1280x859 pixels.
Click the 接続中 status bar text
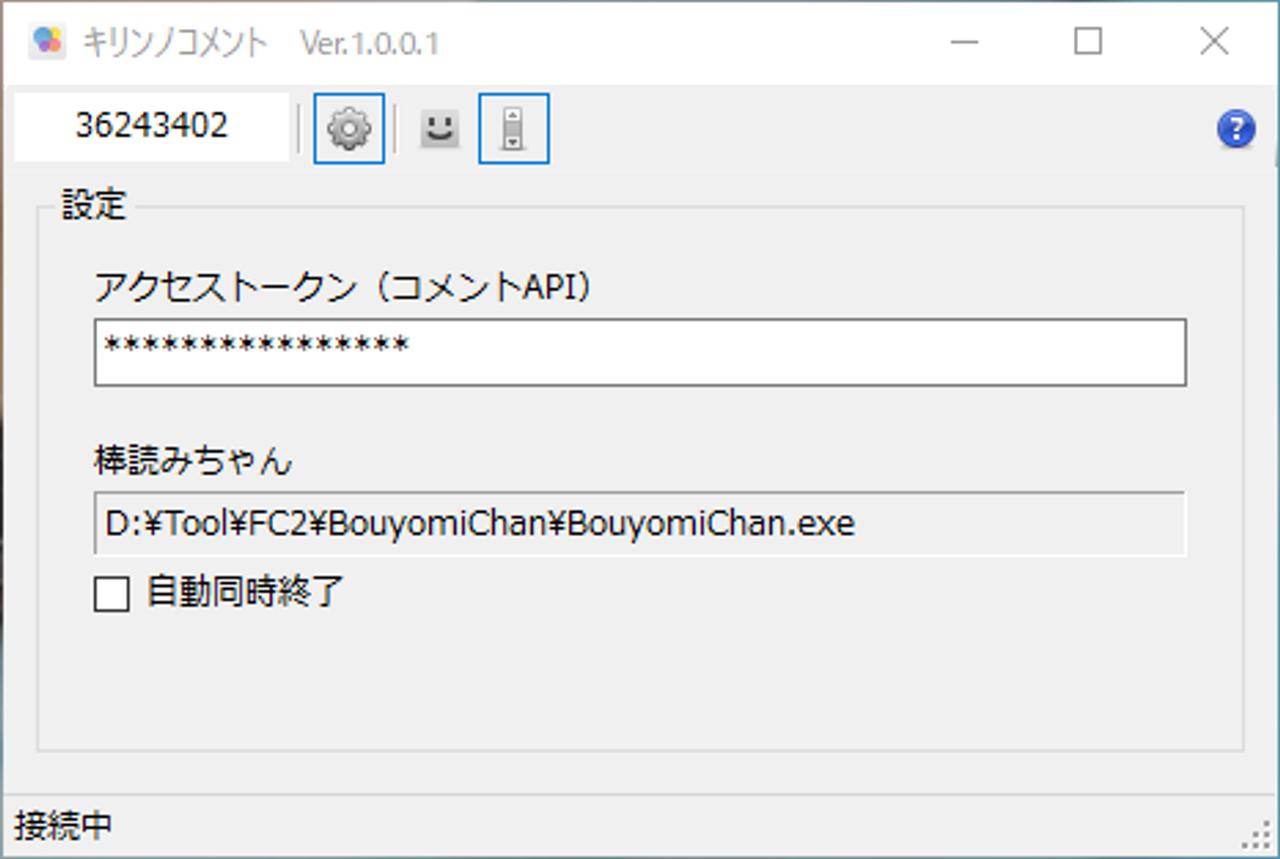pyautogui.click(x=63, y=827)
